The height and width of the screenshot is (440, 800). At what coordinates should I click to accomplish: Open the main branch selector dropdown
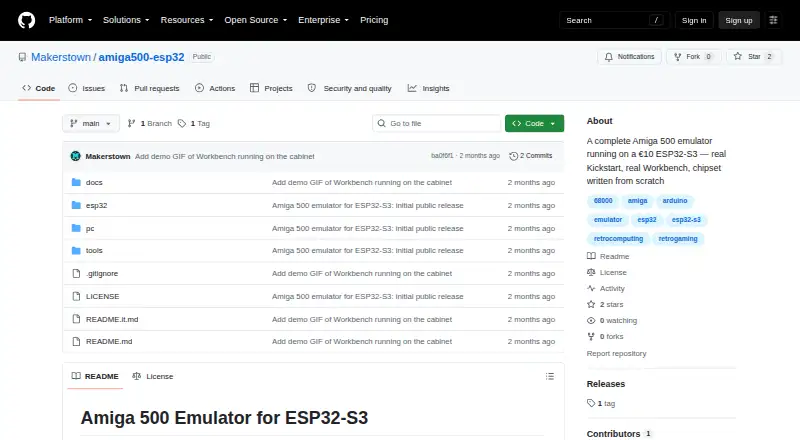pos(91,124)
